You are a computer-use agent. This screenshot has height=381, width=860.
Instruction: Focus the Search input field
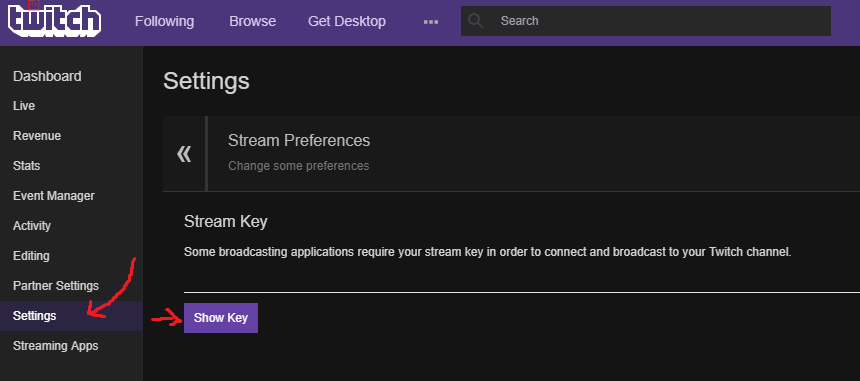pyautogui.click(x=646, y=21)
